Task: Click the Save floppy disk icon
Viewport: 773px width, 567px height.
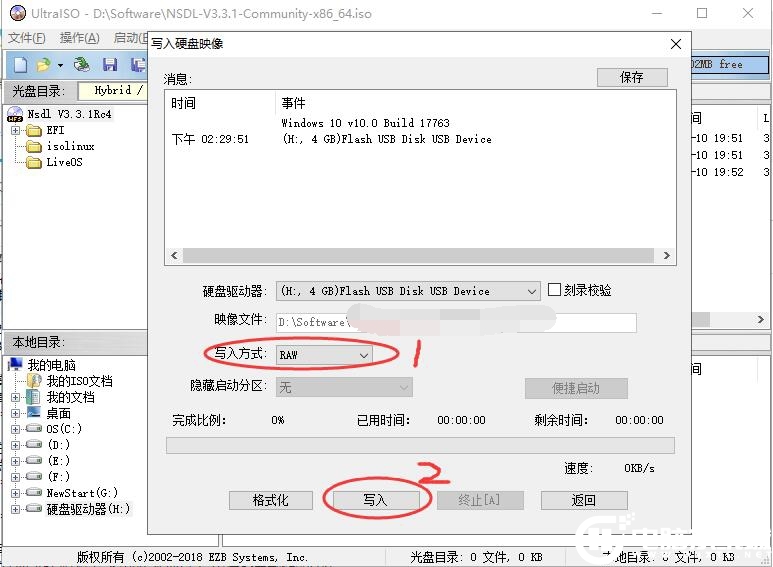Action: click(x=109, y=65)
